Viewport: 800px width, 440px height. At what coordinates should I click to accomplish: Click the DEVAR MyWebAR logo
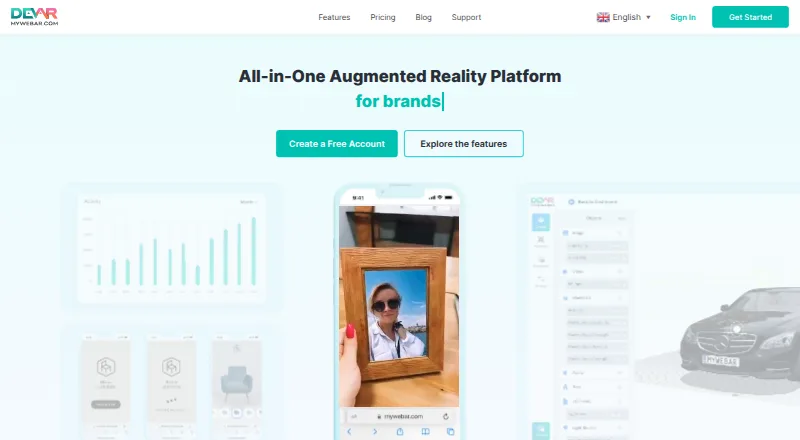pyautogui.click(x=34, y=17)
